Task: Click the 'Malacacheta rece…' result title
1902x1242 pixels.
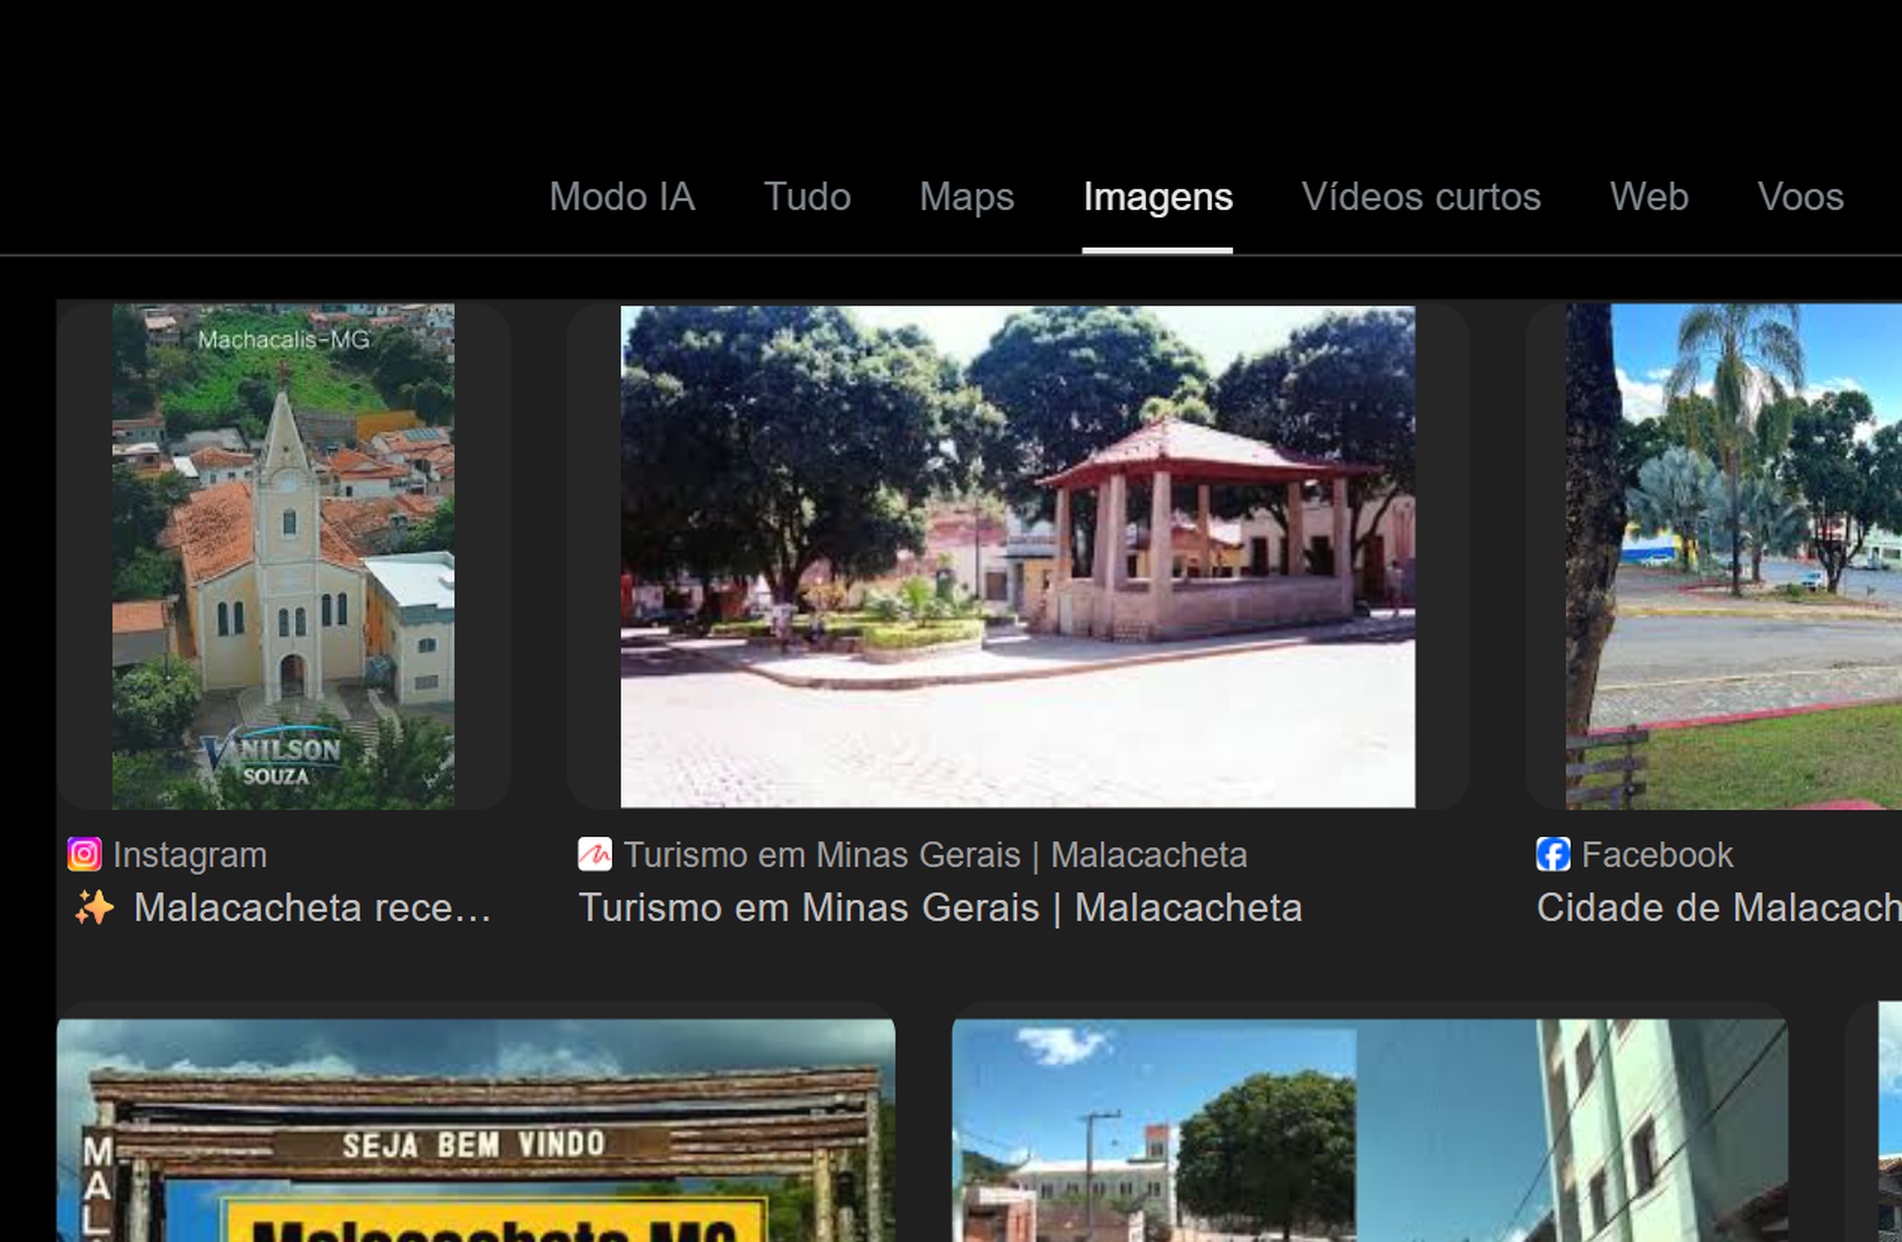Action: (311, 908)
